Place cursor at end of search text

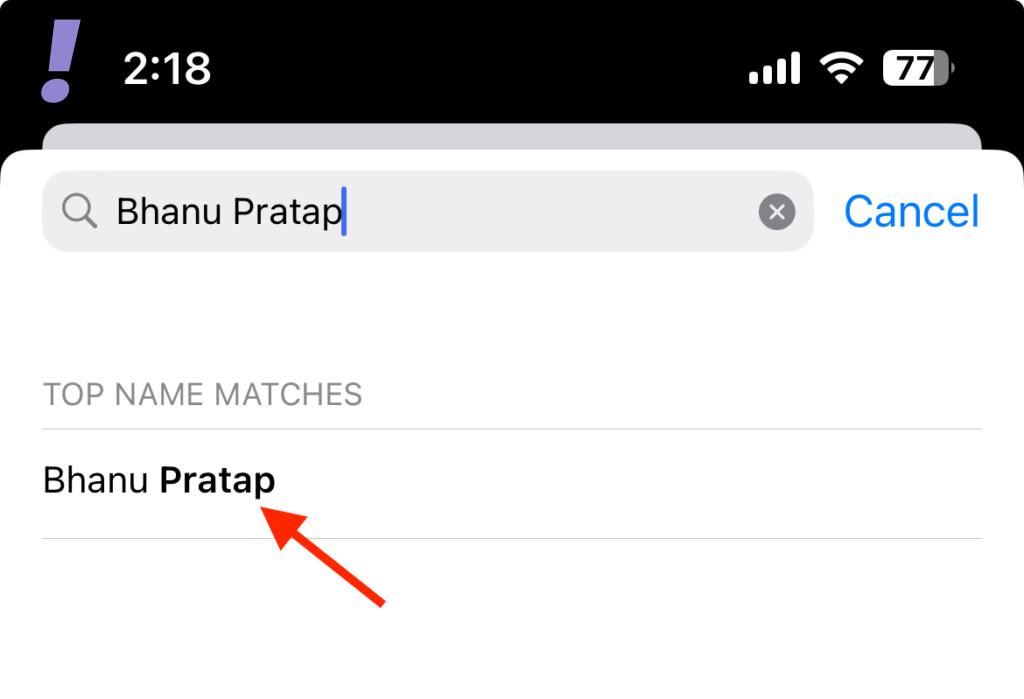pyautogui.click(x=343, y=212)
